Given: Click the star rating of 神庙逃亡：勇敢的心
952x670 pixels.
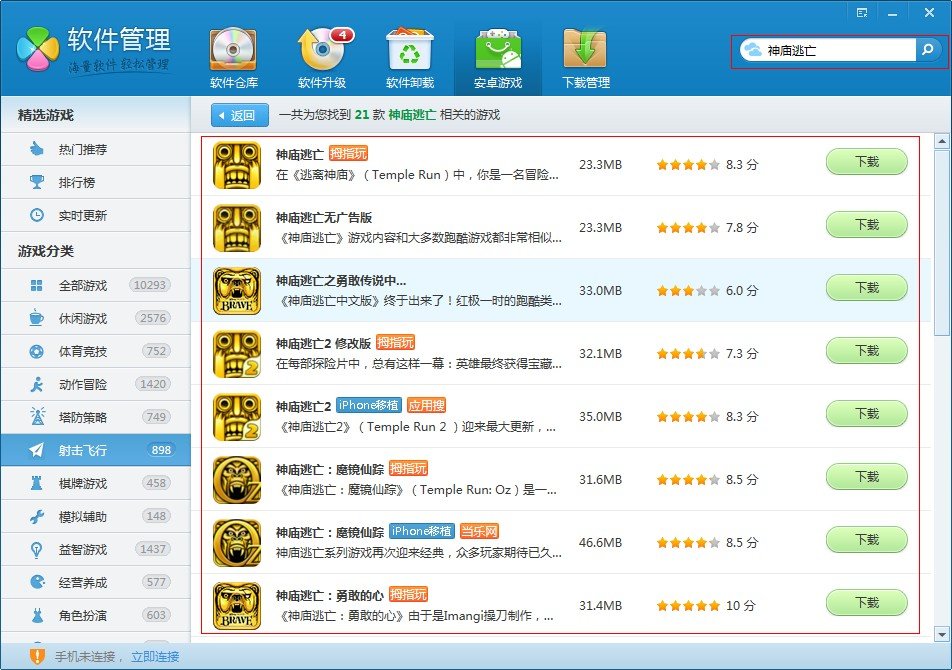Looking at the screenshot, I should [687, 605].
